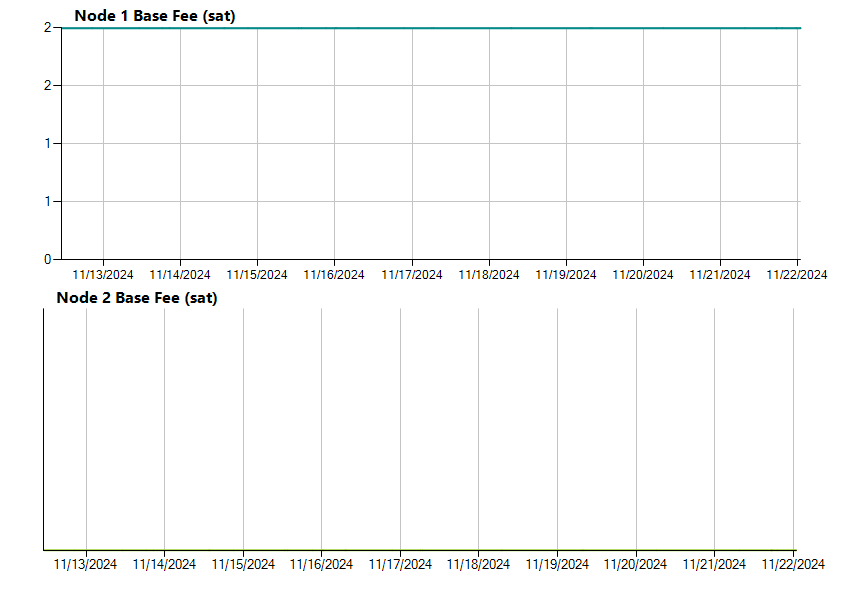Select 11/19/2024 on the Node 1 chart axis
The image size is (860, 600).
tap(566, 275)
